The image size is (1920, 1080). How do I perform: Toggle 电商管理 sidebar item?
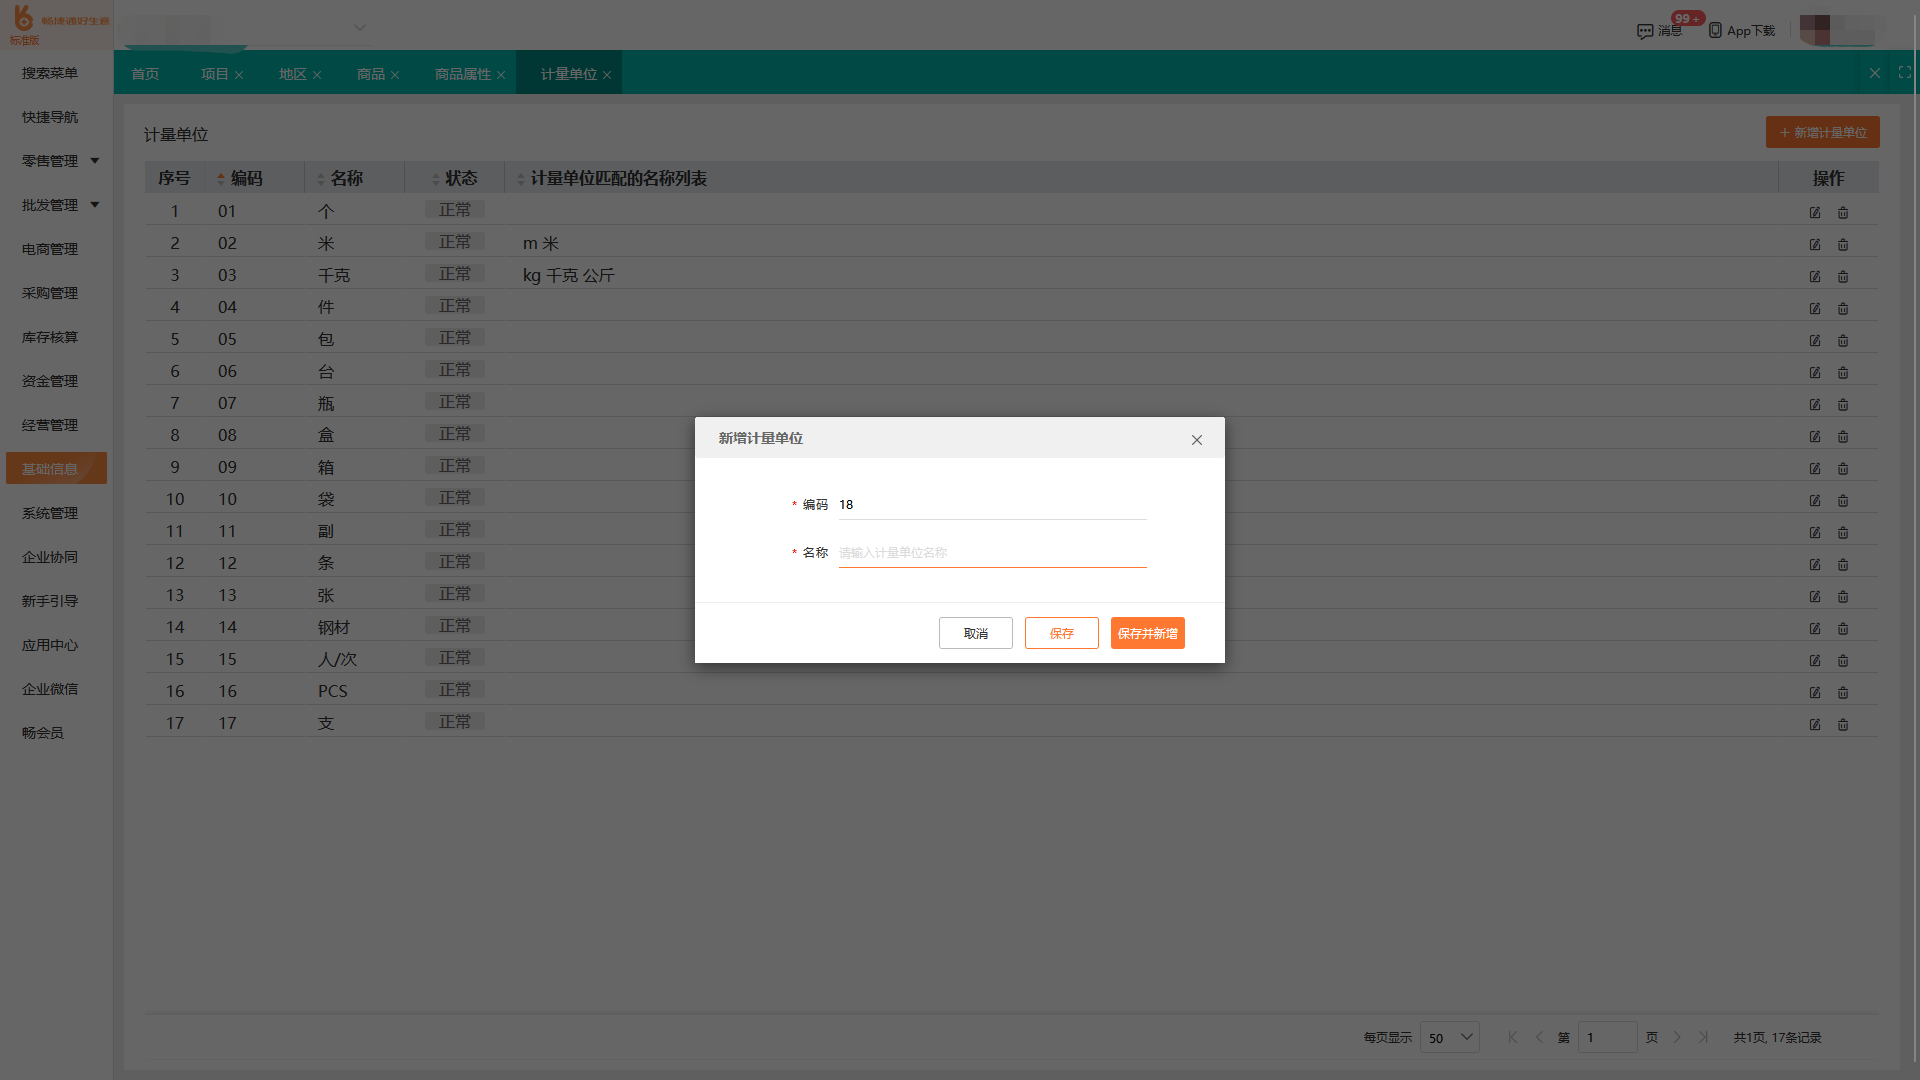(51, 248)
